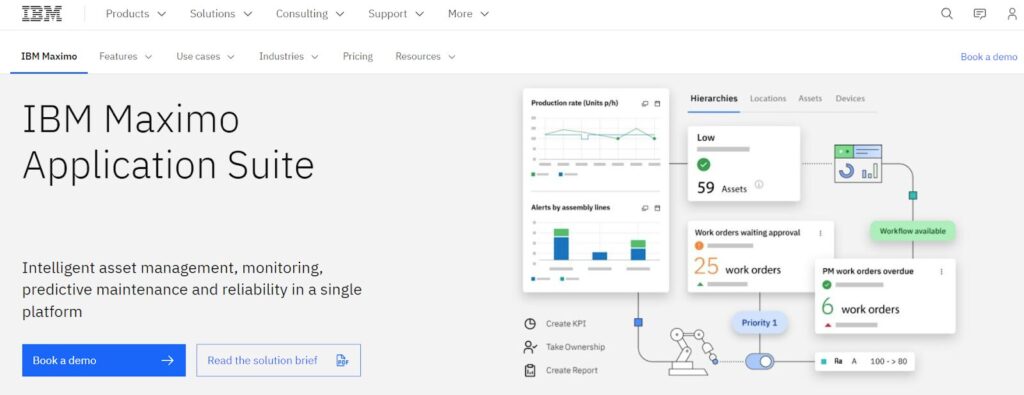Click the calendar icon on Production rate chart
1024x395 pixels.
click(x=657, y=104)
